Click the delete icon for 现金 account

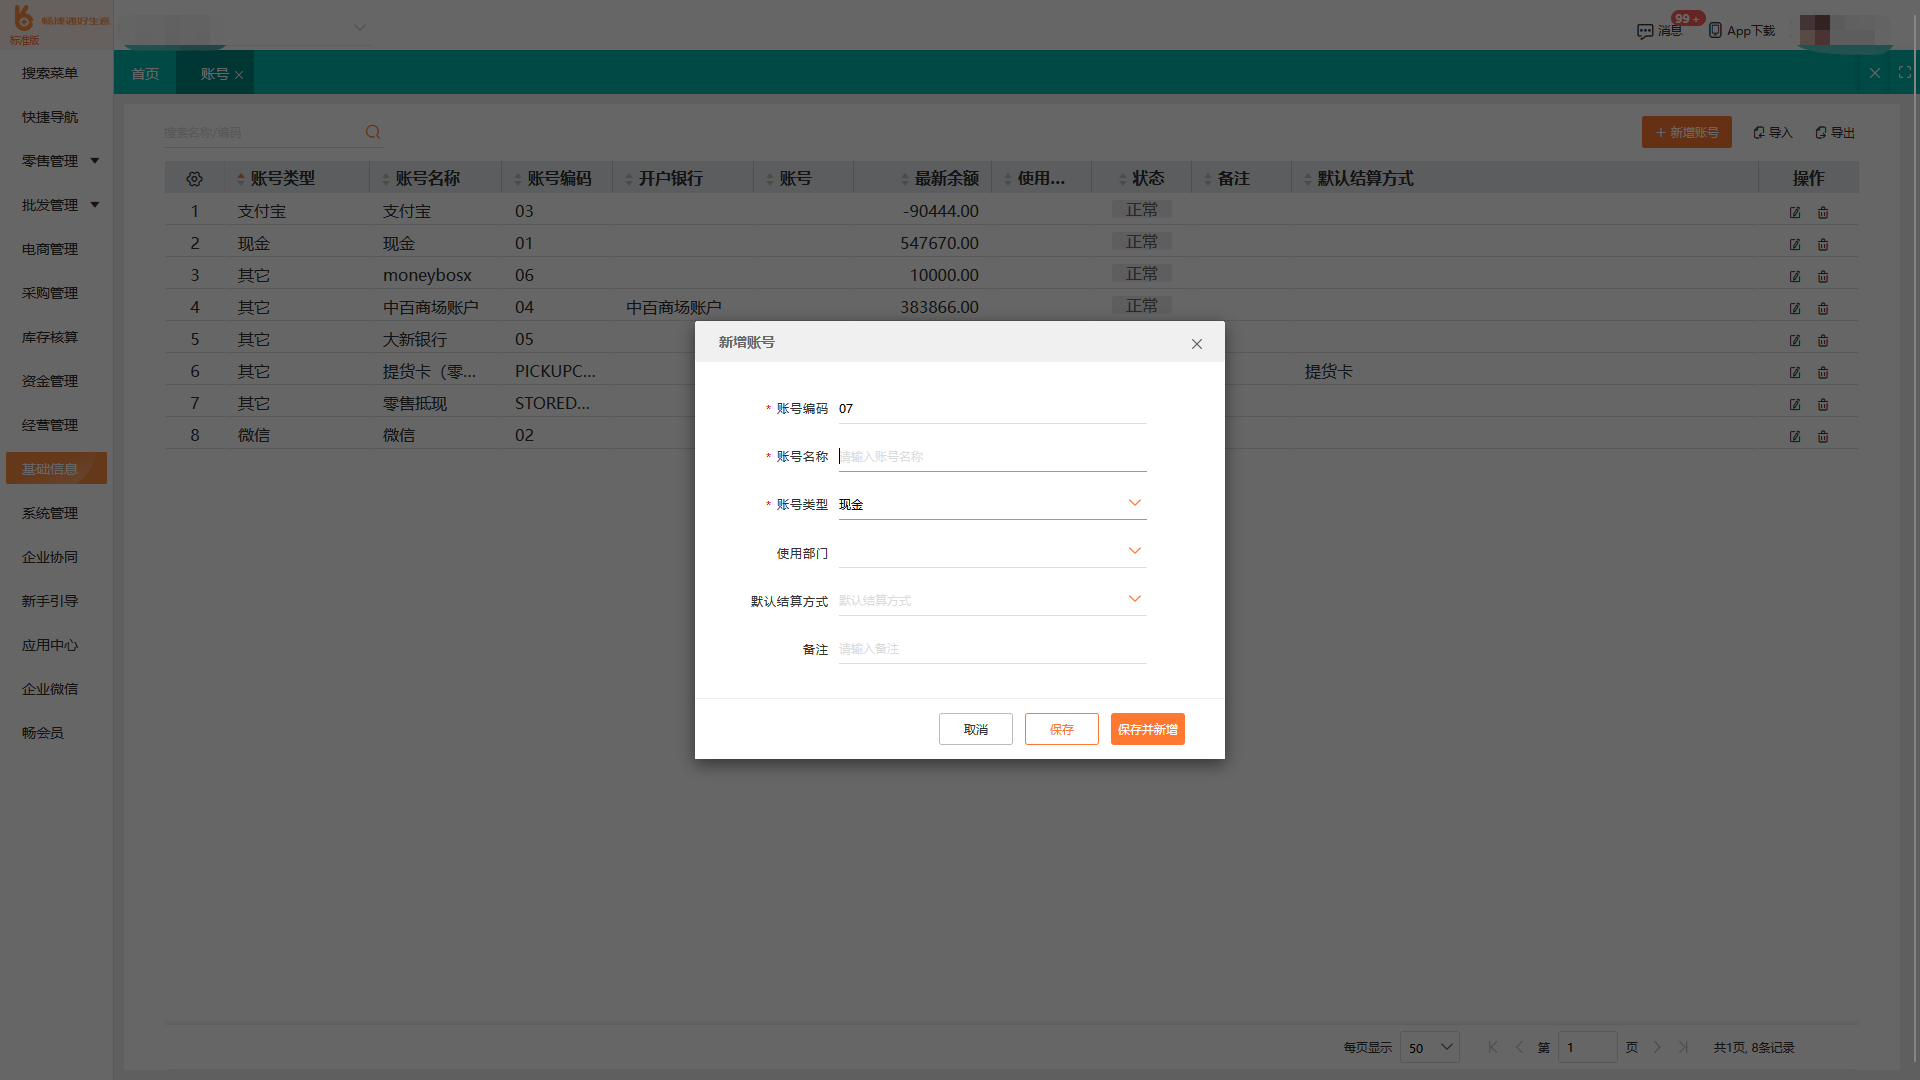pyautogui.click(x=1824, y=244)
